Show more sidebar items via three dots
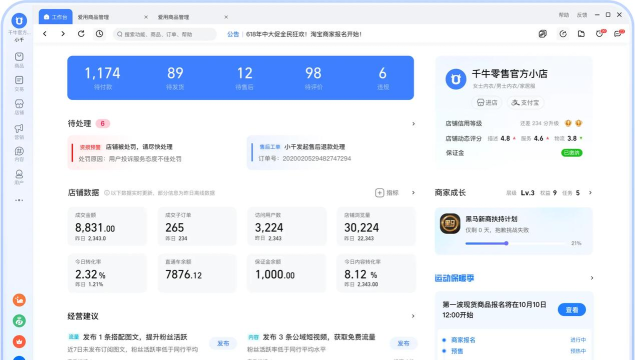Image resolution: width=635 pixels, height=360 pixels. (19, 200)
